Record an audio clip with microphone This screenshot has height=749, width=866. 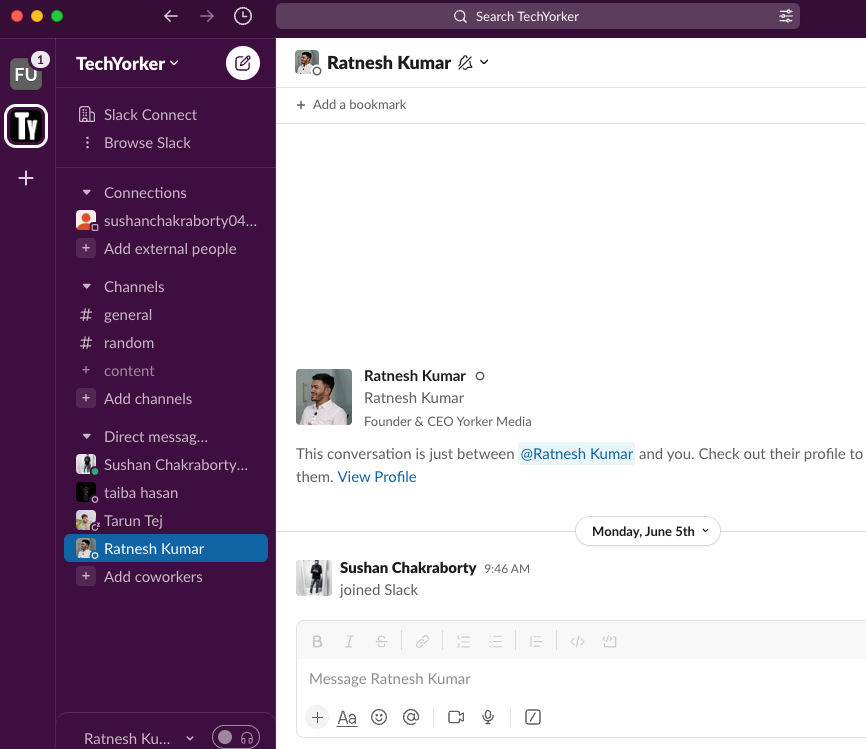tap(488, 717)
